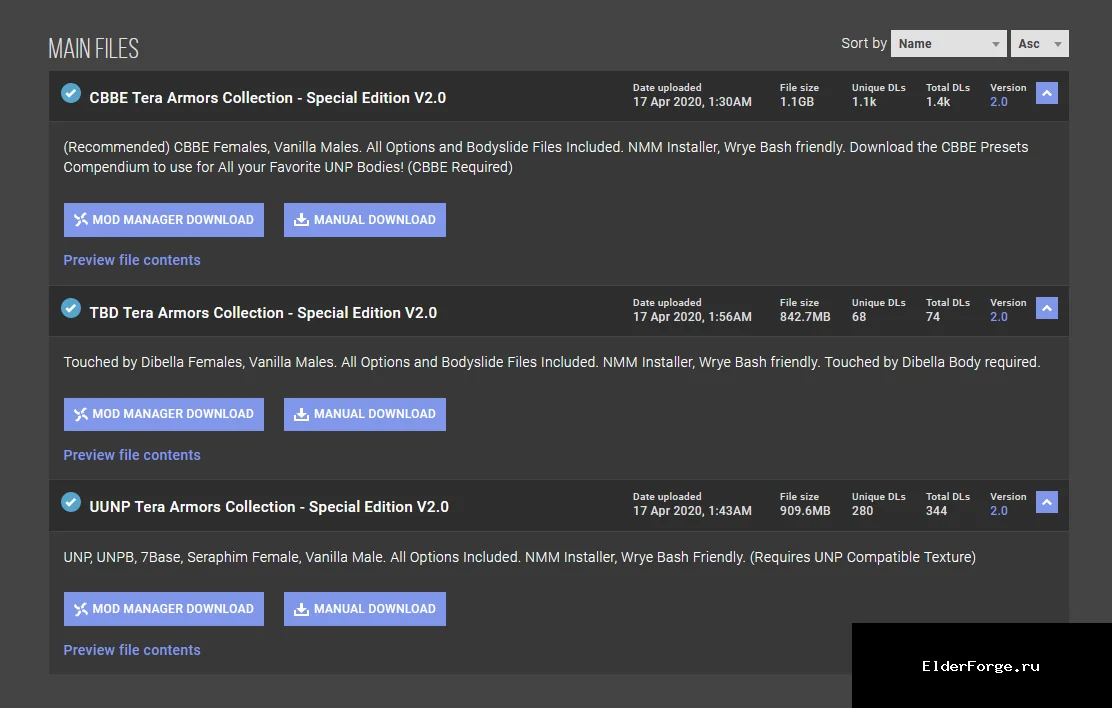Collapse the CBBE Tera Armors file section

(x=1046, y=93)
